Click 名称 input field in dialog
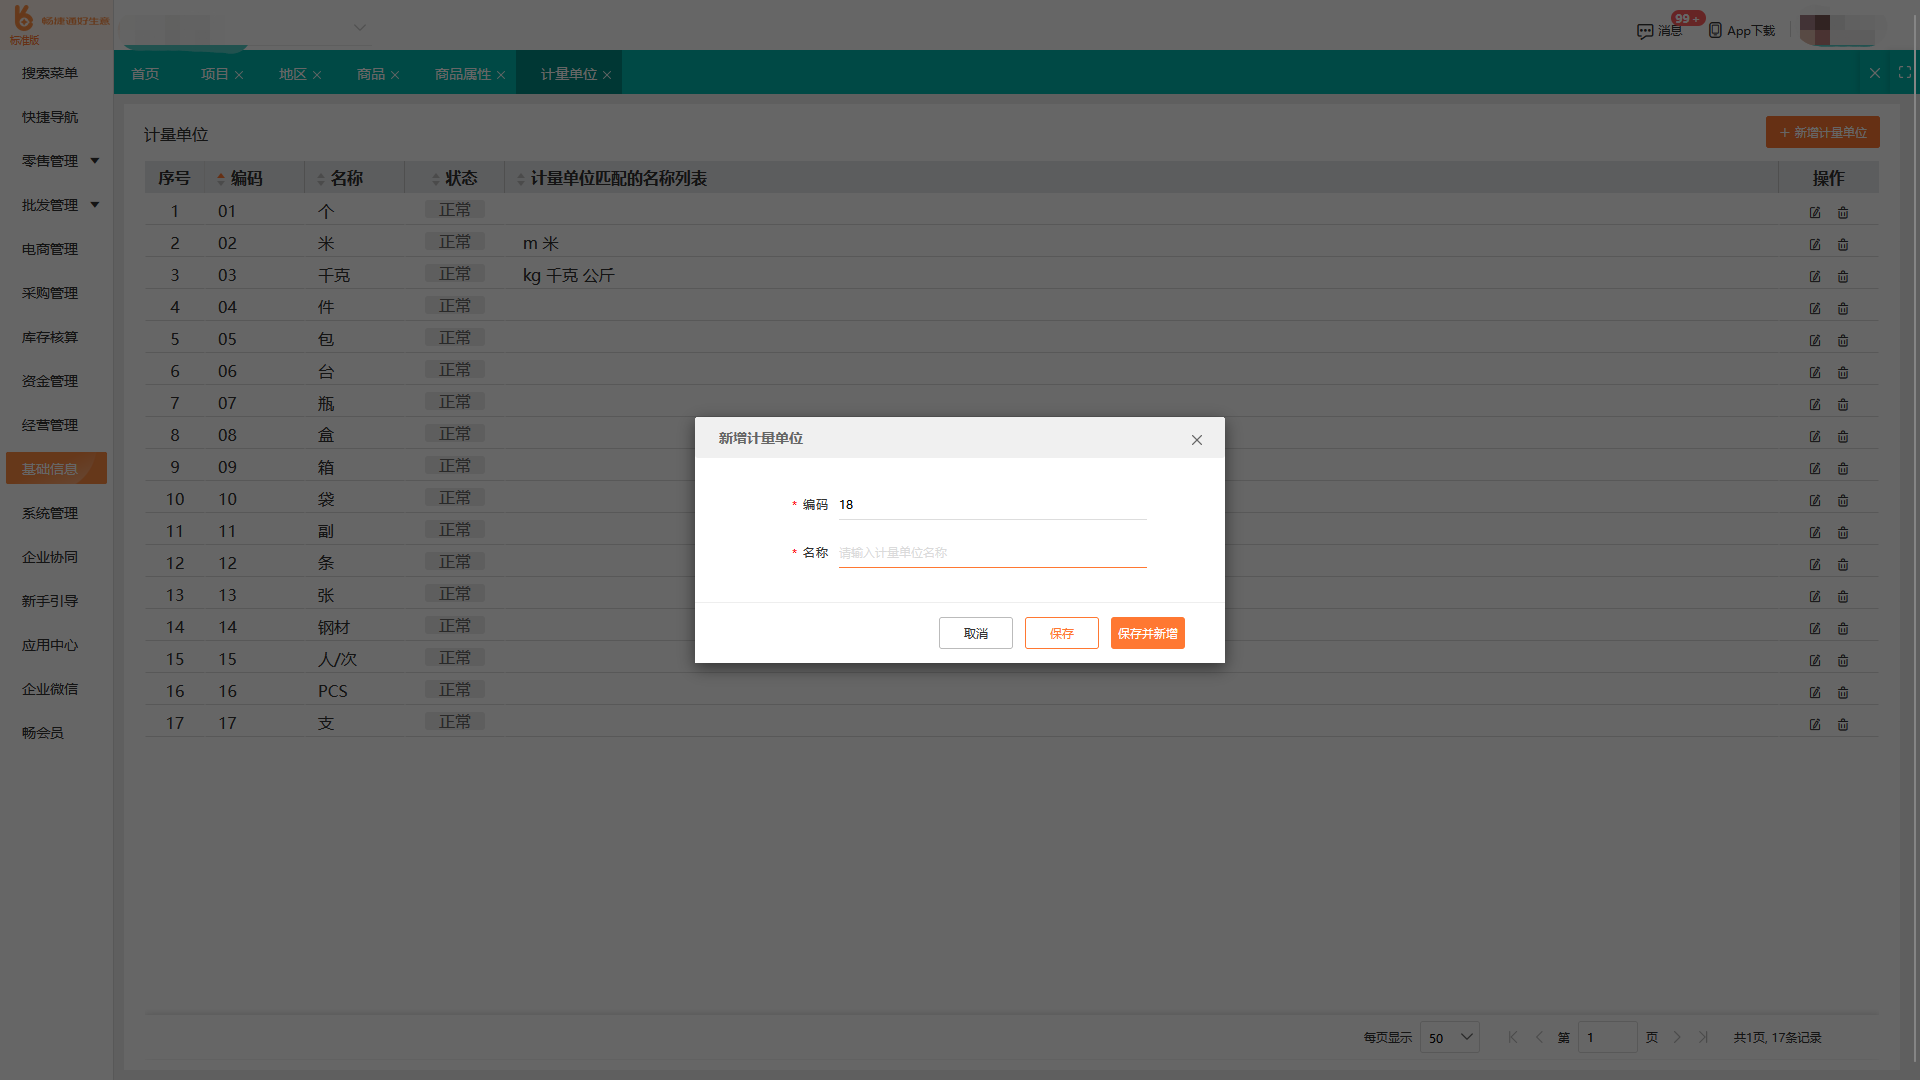Viewport: 1920px width, 1080px height. pos(989,553)
